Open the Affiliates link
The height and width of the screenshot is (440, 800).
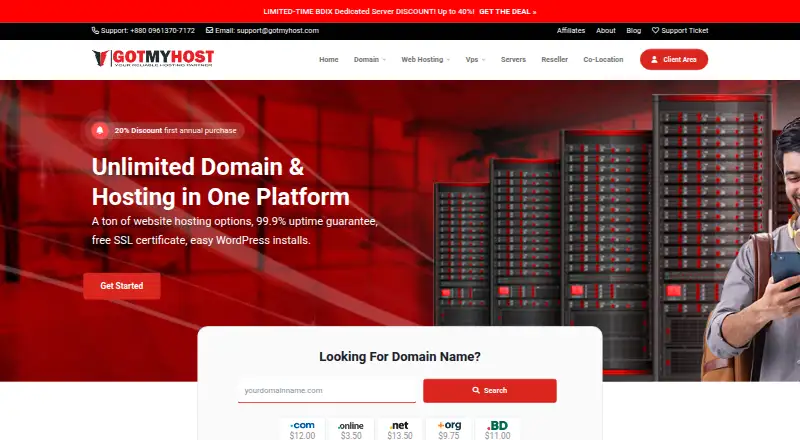point(571,31)
